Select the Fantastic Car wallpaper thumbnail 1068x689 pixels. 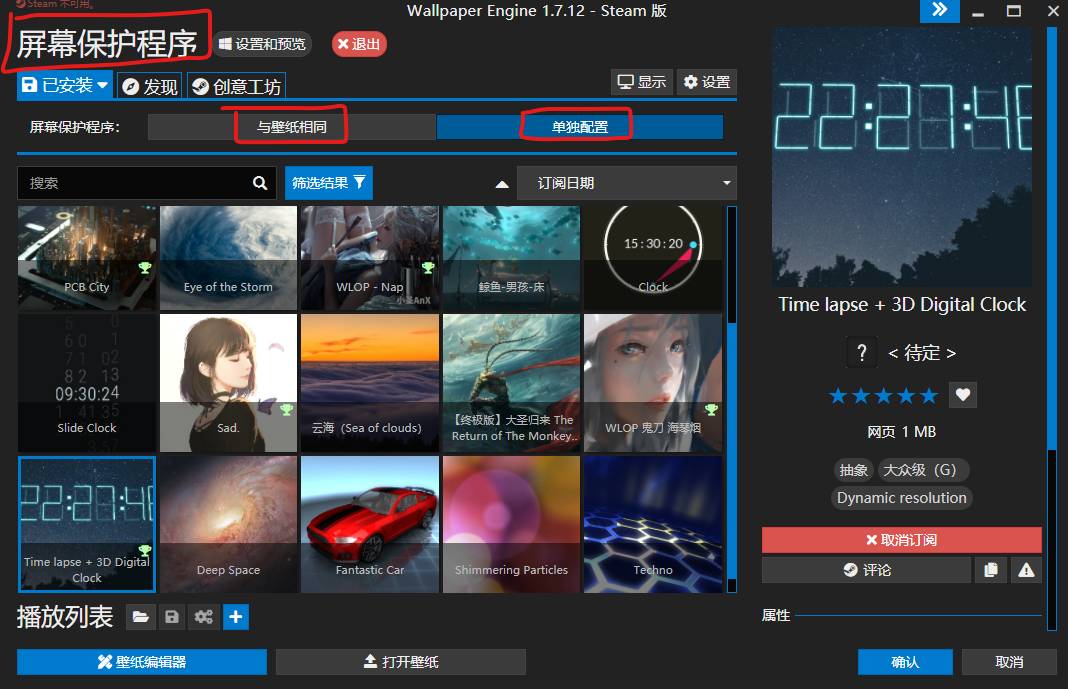(370, 523)
